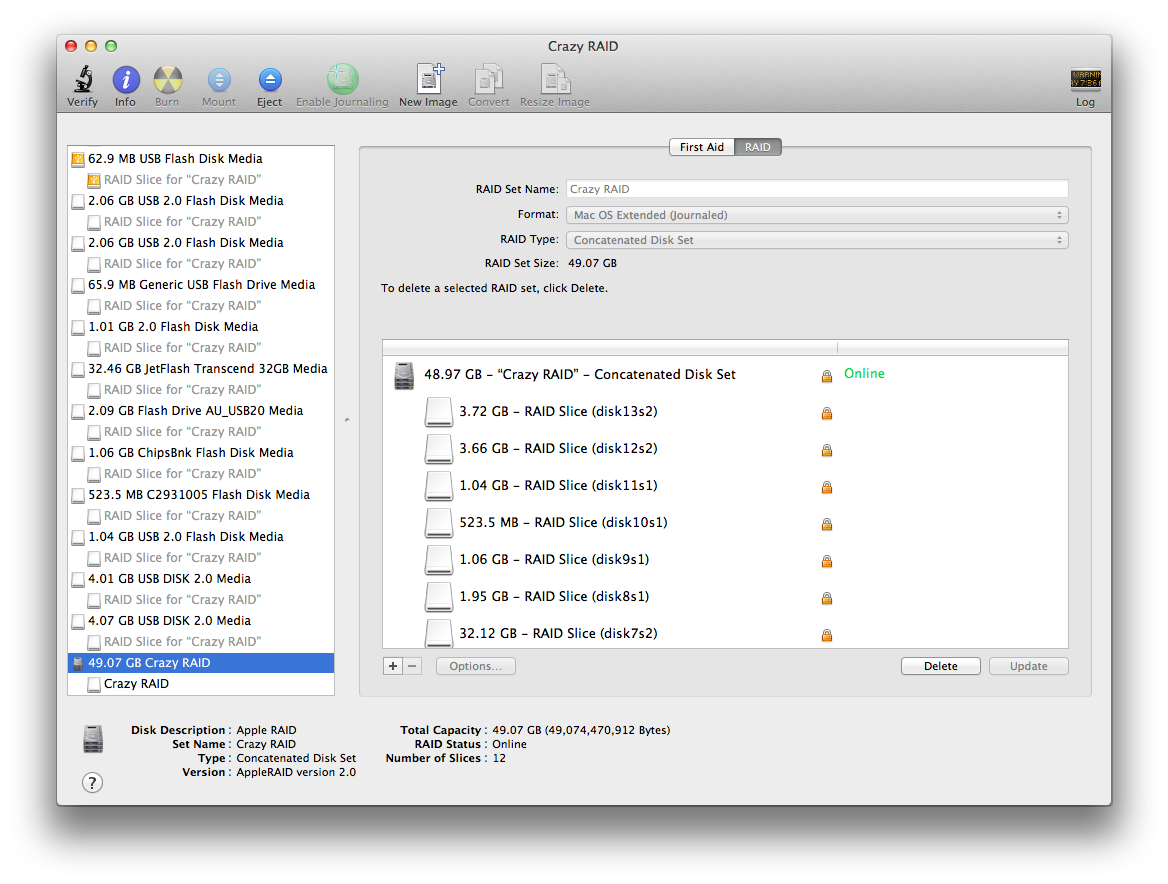Viewport: 1168px width, 884px height.
Task: Click the Verify microscope icon
Action: pos(82,80)
